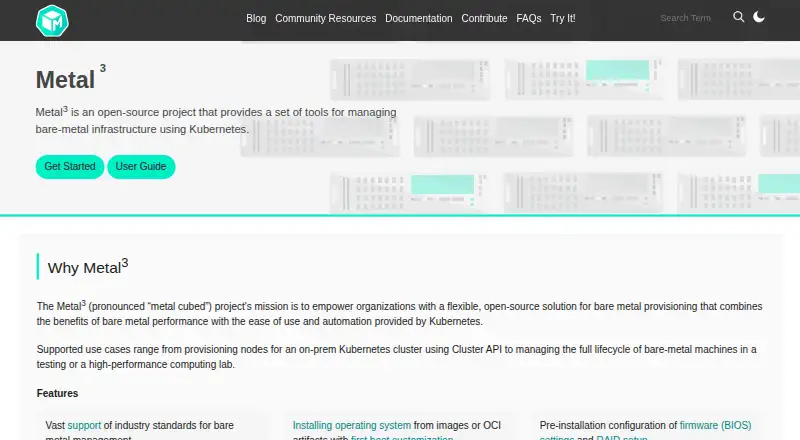Image resolution: width=800 pixels, height=440 pixels.
Task: Click the large 'Metal 3' hero title
Action: coord(70,78)
